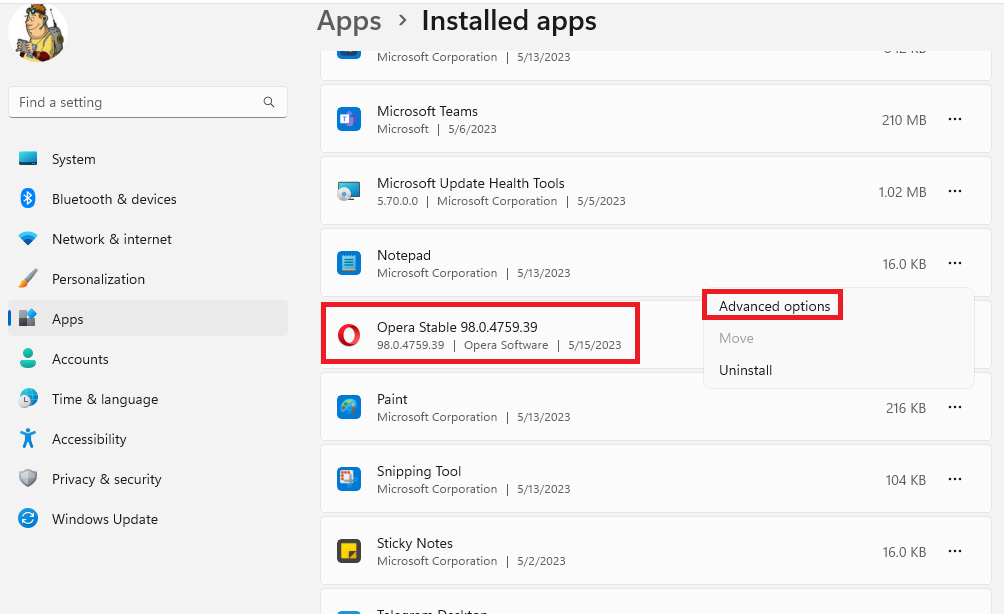Click the Opera app icon

[349, 335]
